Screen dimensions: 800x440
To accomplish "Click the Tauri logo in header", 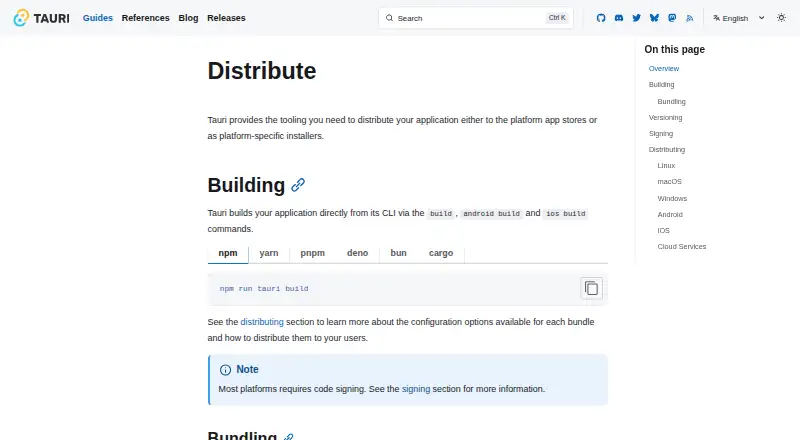I will point(41,18).
